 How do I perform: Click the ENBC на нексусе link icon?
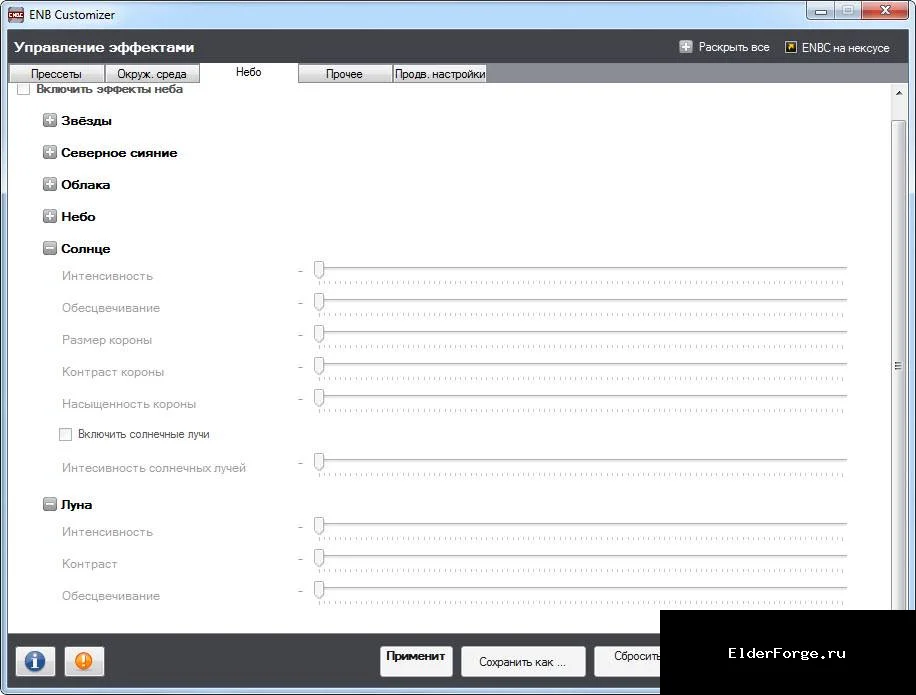click(x=791, y=47)
